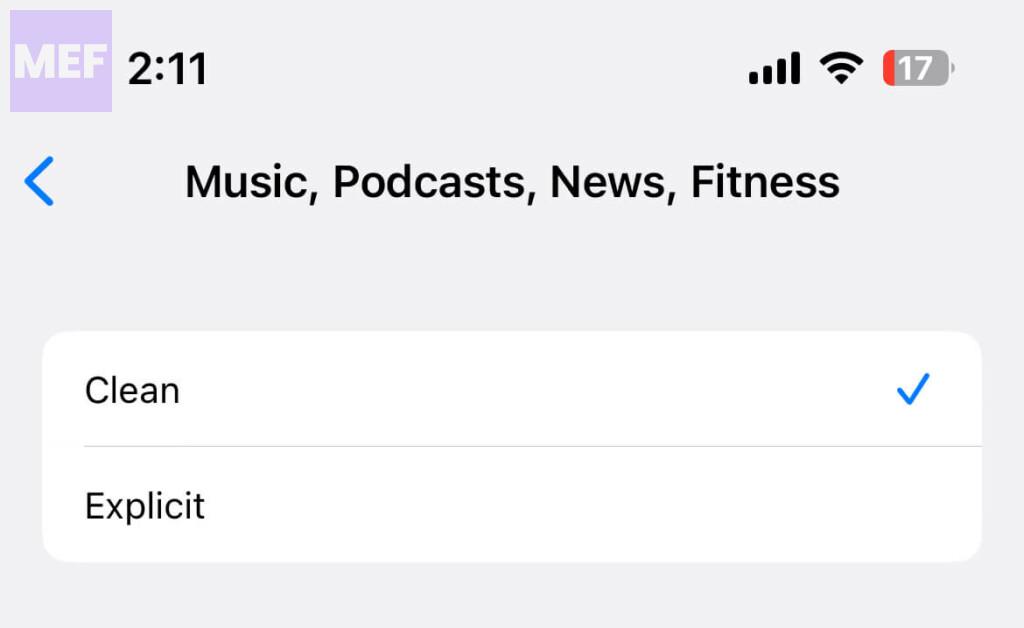
Task: Click the gray area below the options list
Action: point(512,596)
